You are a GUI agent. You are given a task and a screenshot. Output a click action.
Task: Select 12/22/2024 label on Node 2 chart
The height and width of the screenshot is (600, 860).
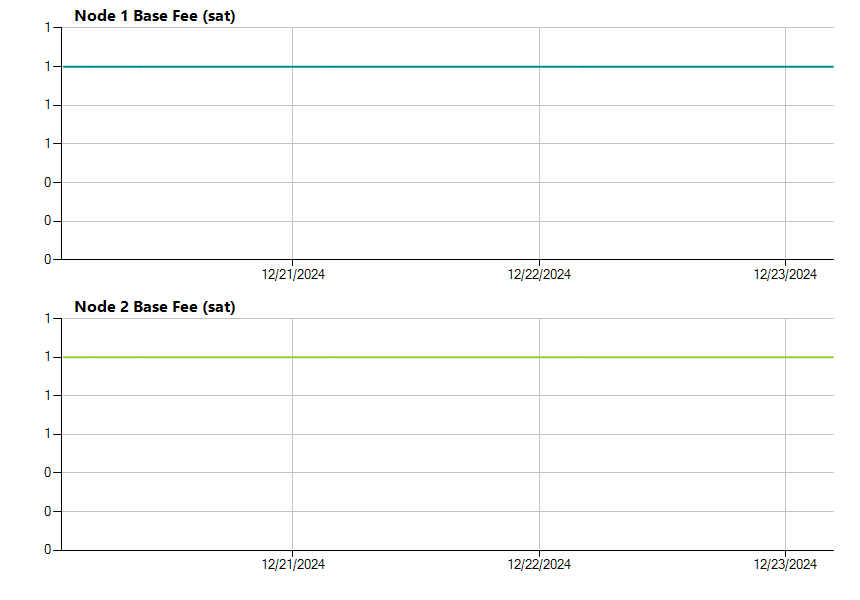click(539, 564)
